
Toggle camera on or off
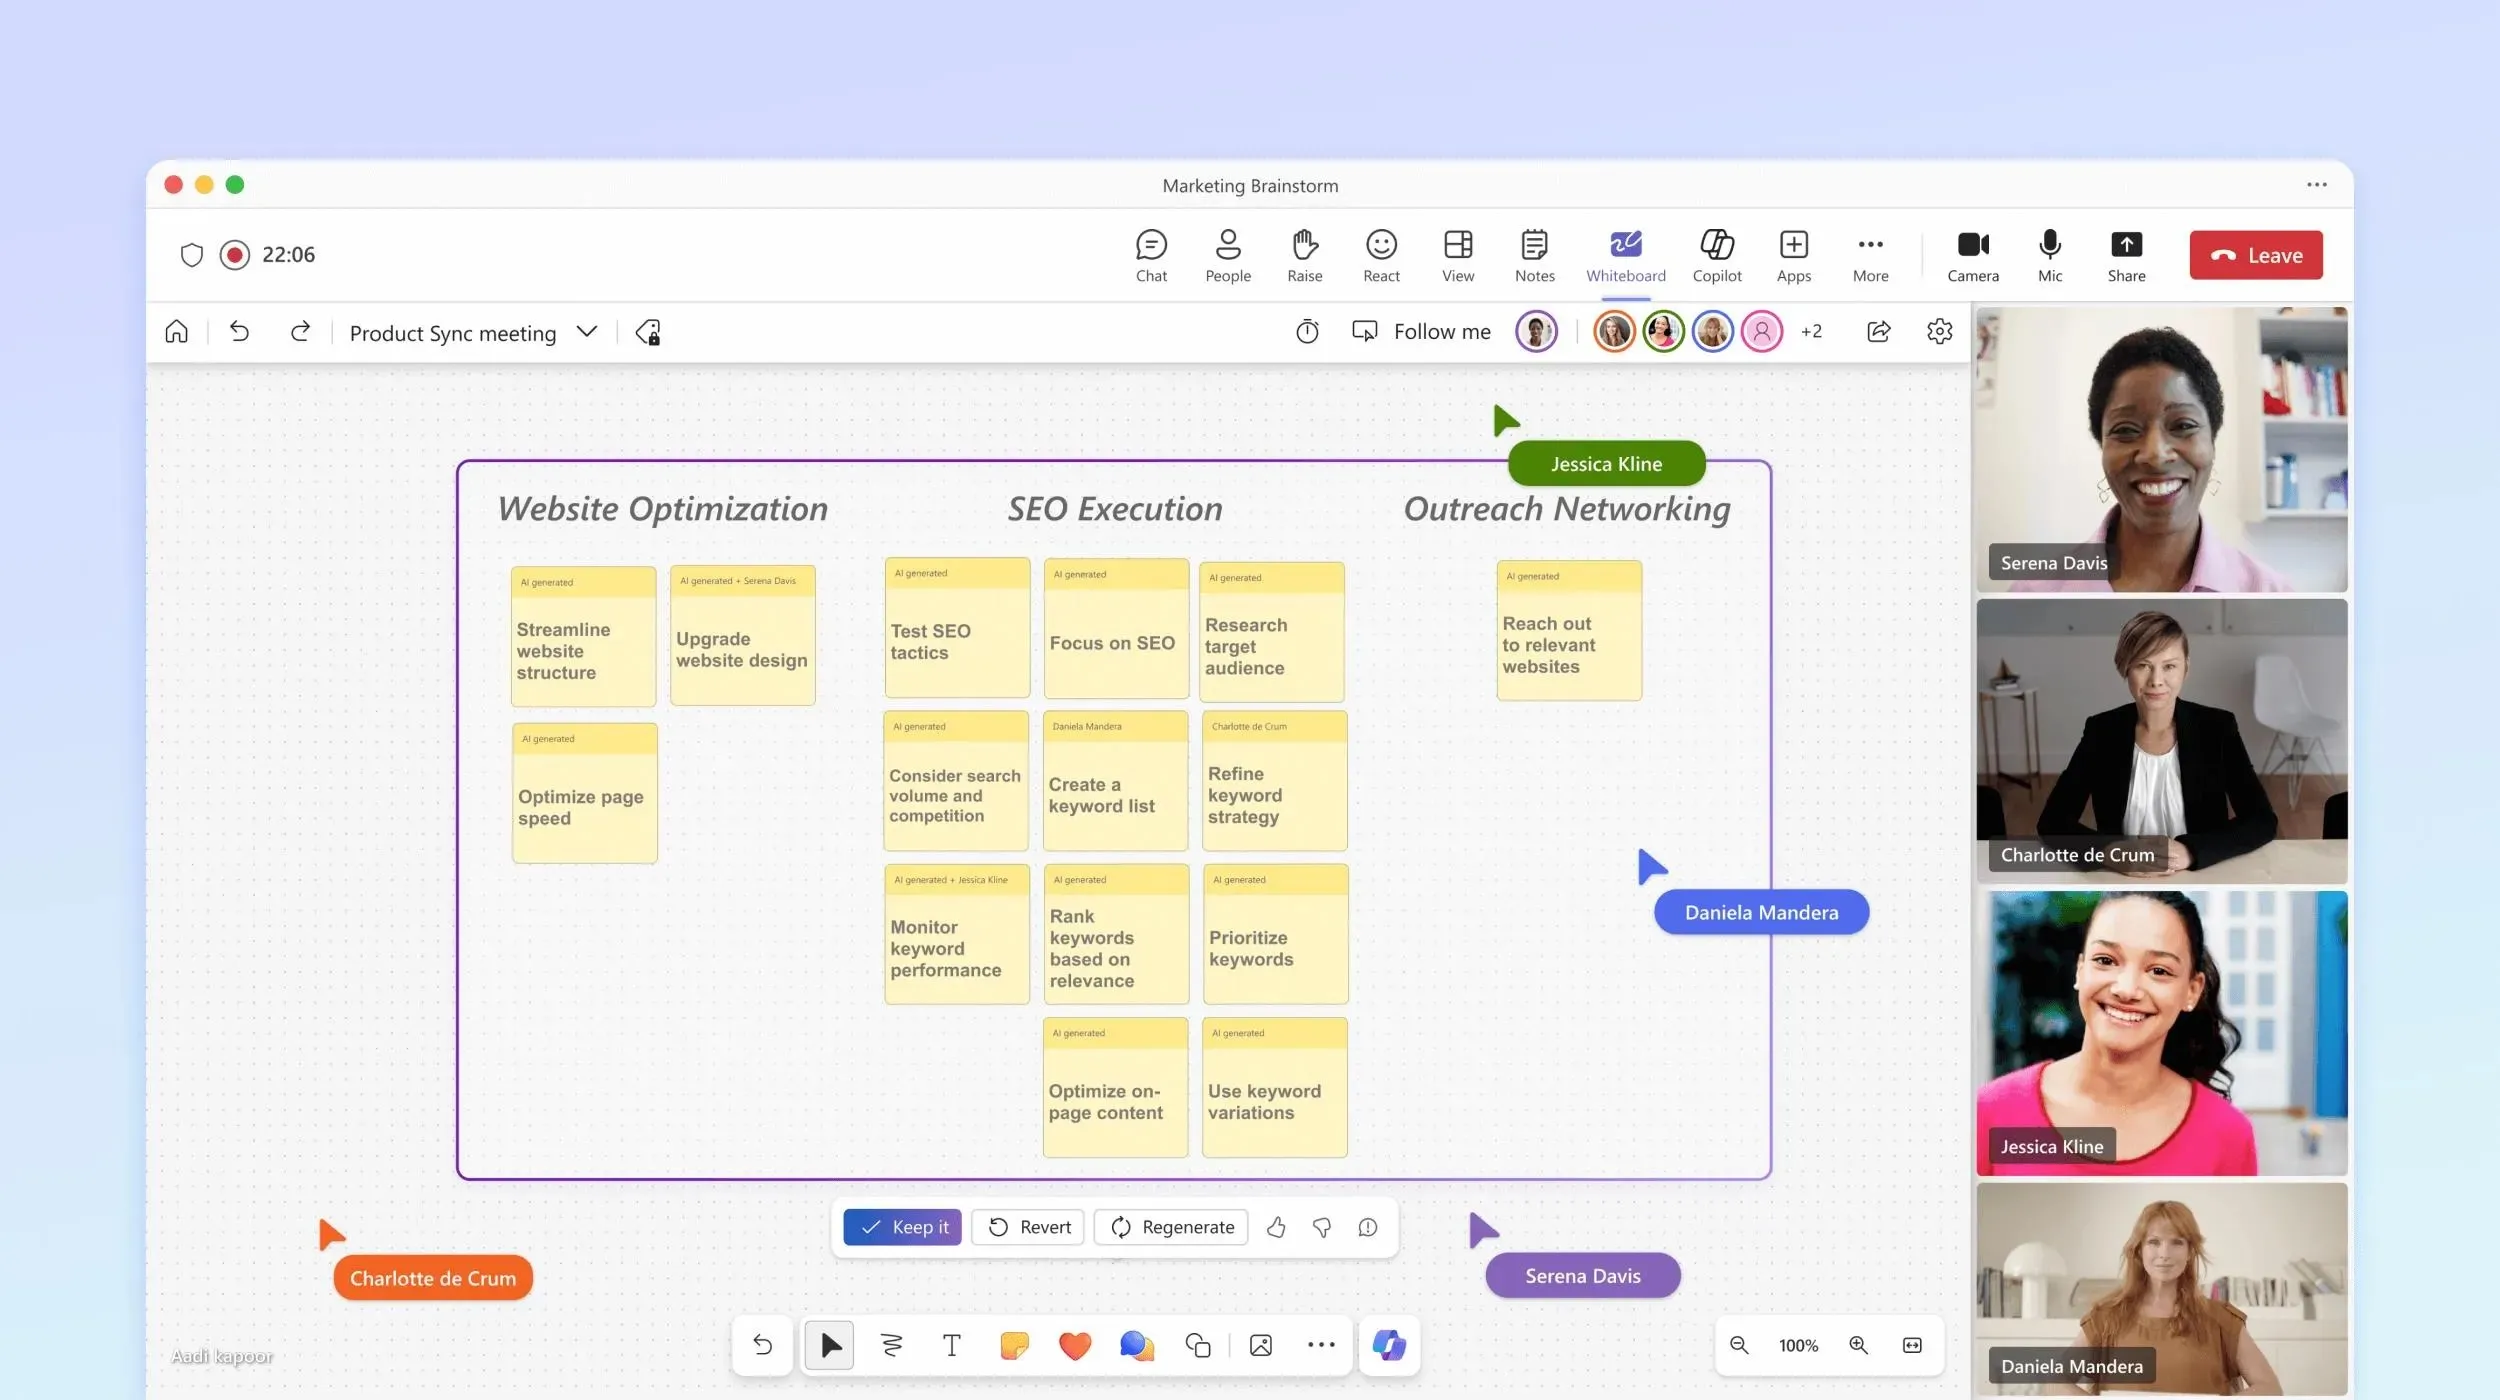(x=1971, y=253)
